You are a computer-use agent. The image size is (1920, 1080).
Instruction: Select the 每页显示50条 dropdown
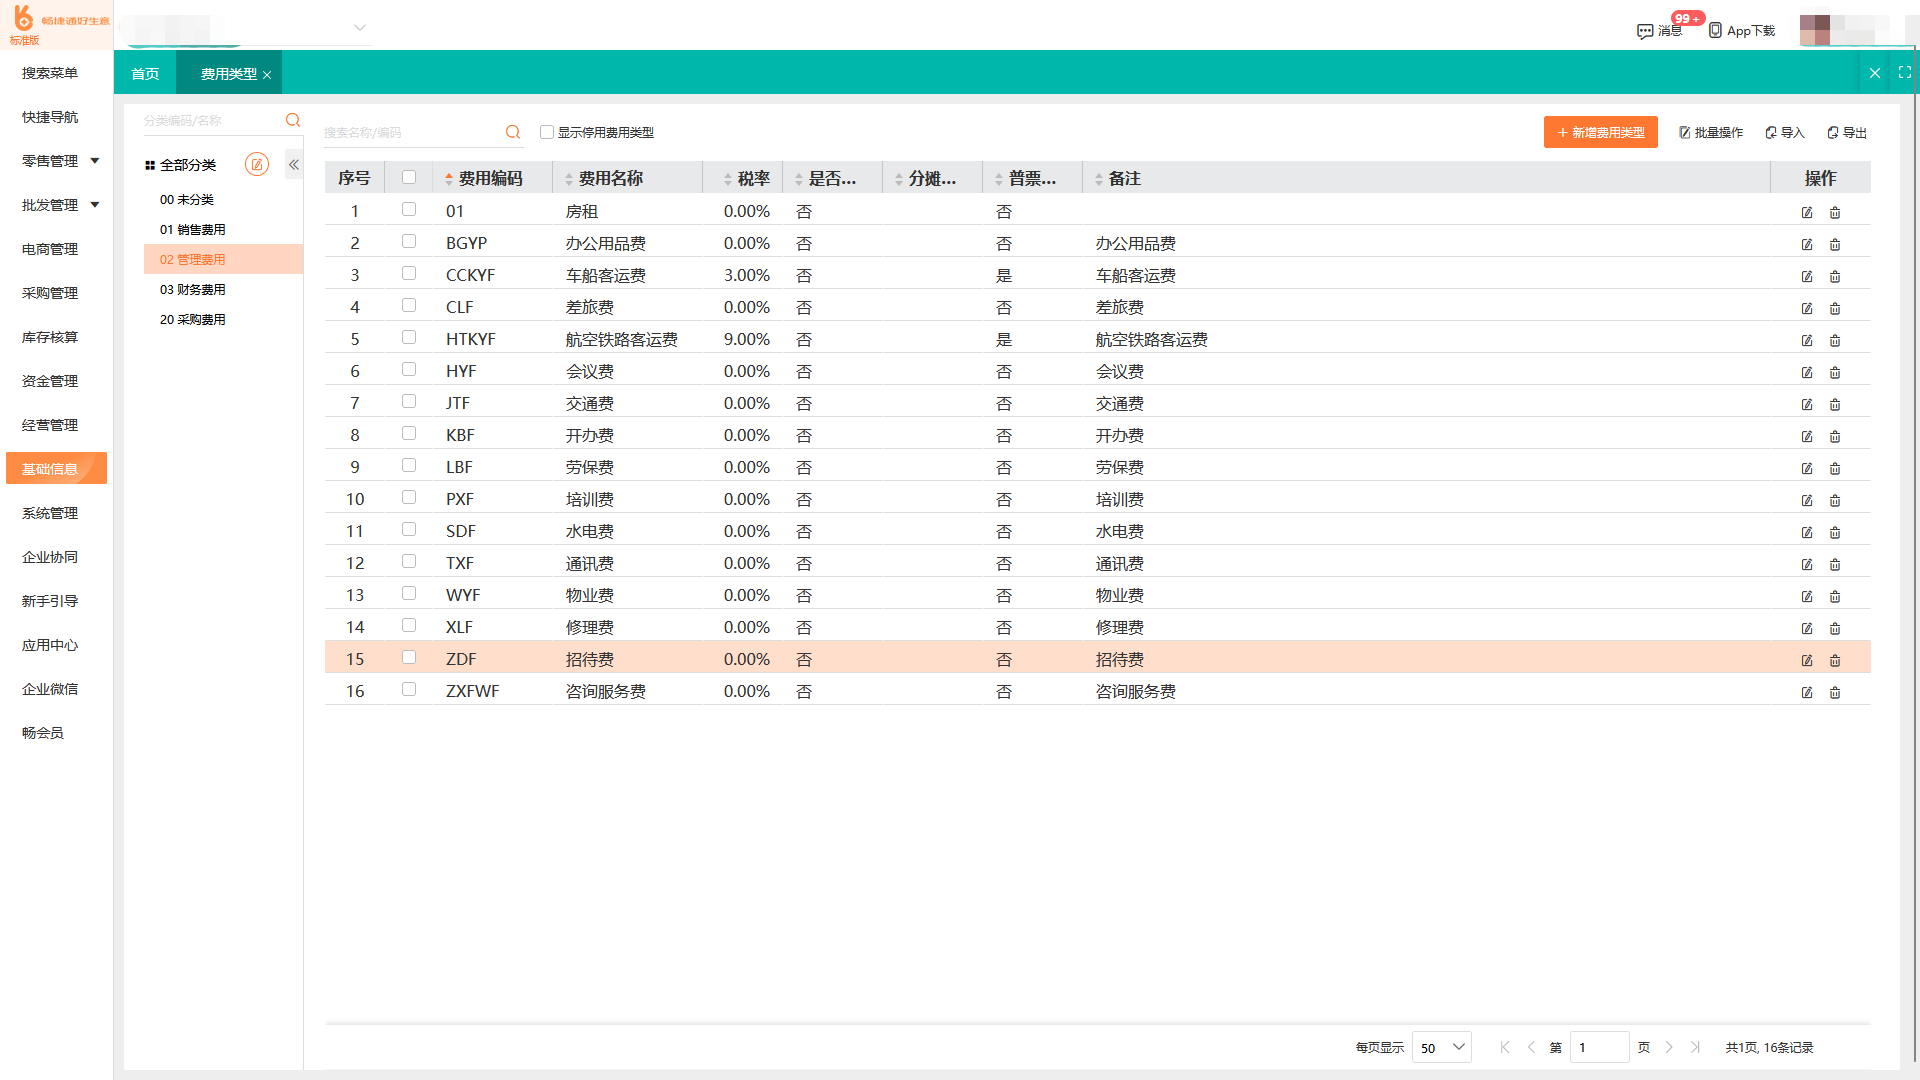click(x=1439, y=1048)
